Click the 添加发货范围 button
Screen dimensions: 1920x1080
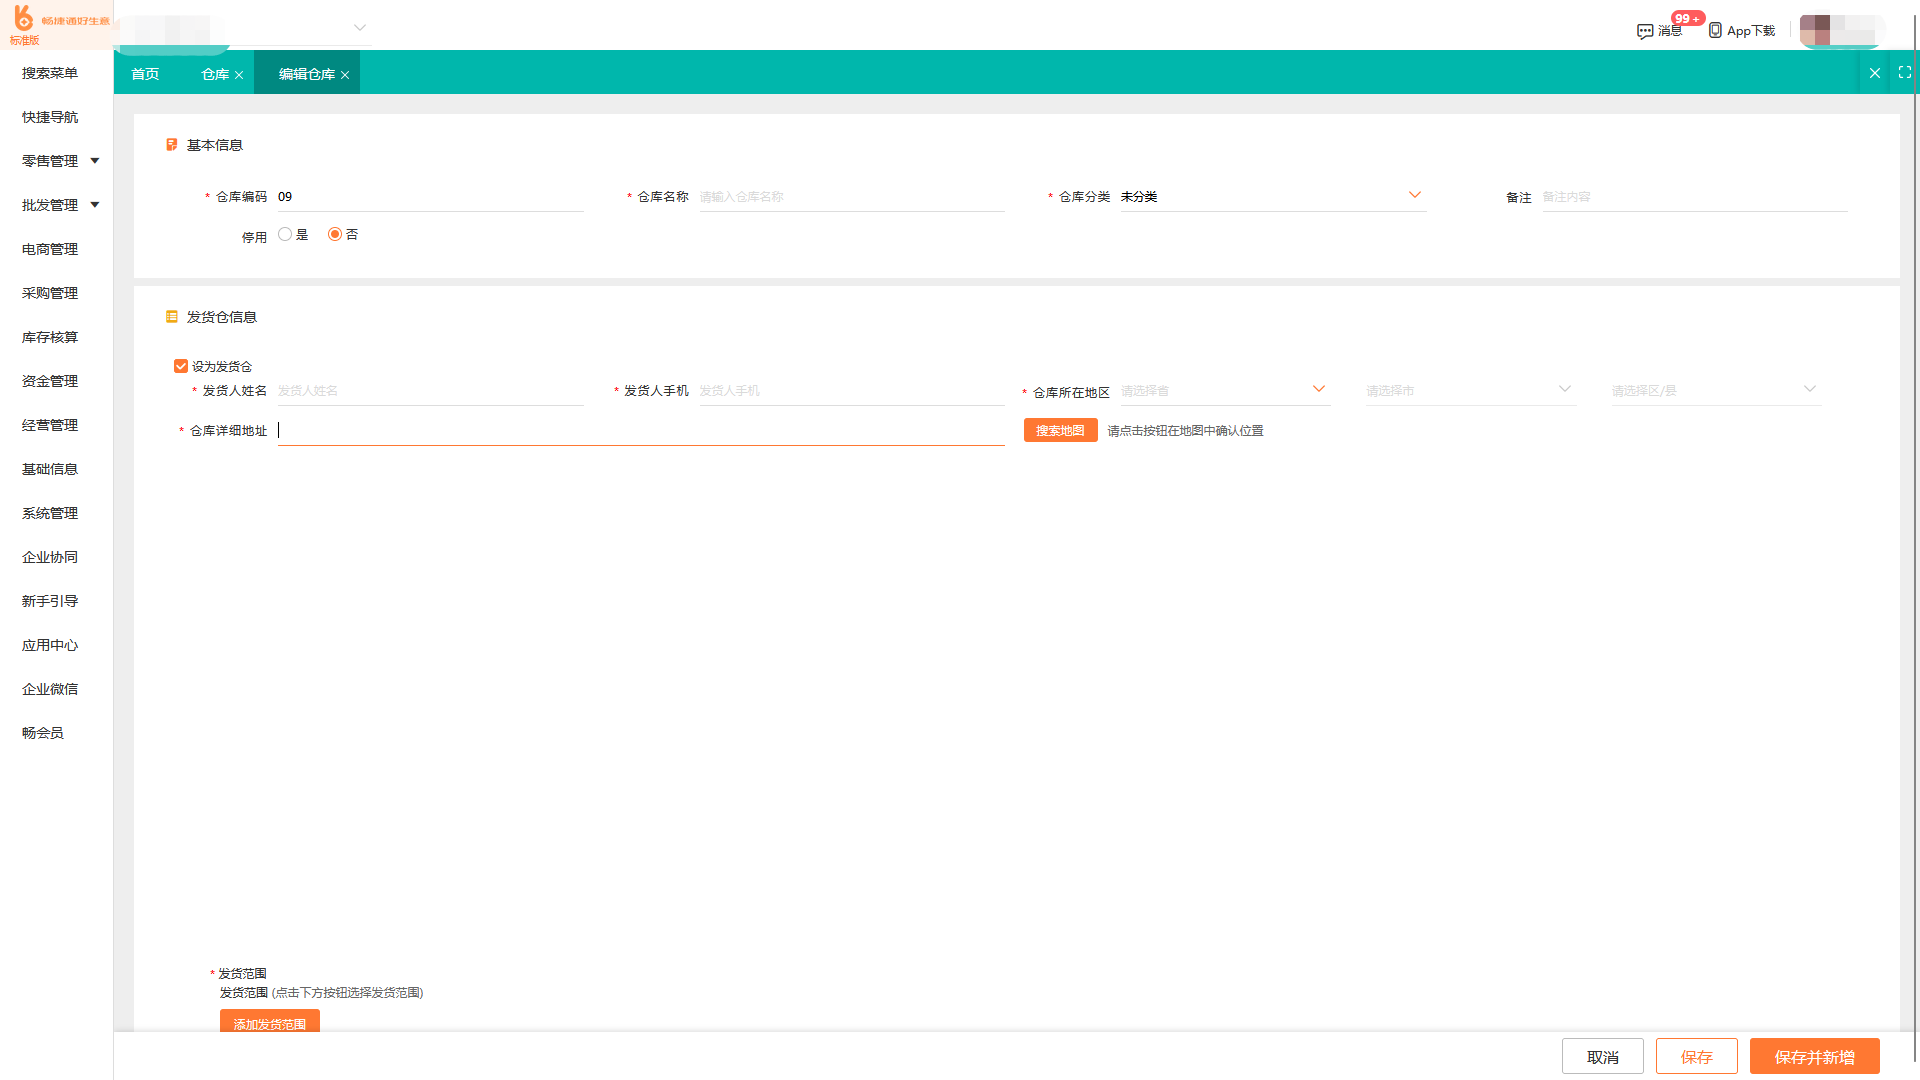pos(270,1025)
